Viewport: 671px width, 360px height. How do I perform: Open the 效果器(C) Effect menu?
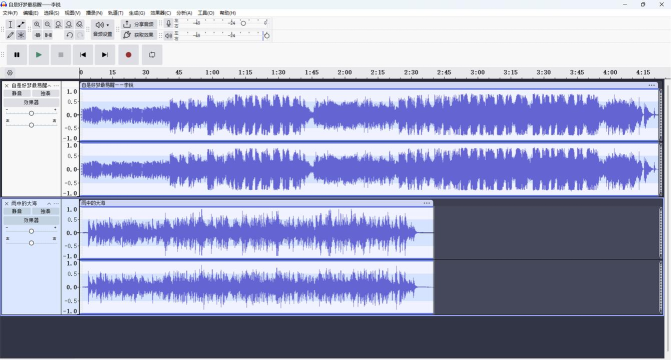point(160,13)
